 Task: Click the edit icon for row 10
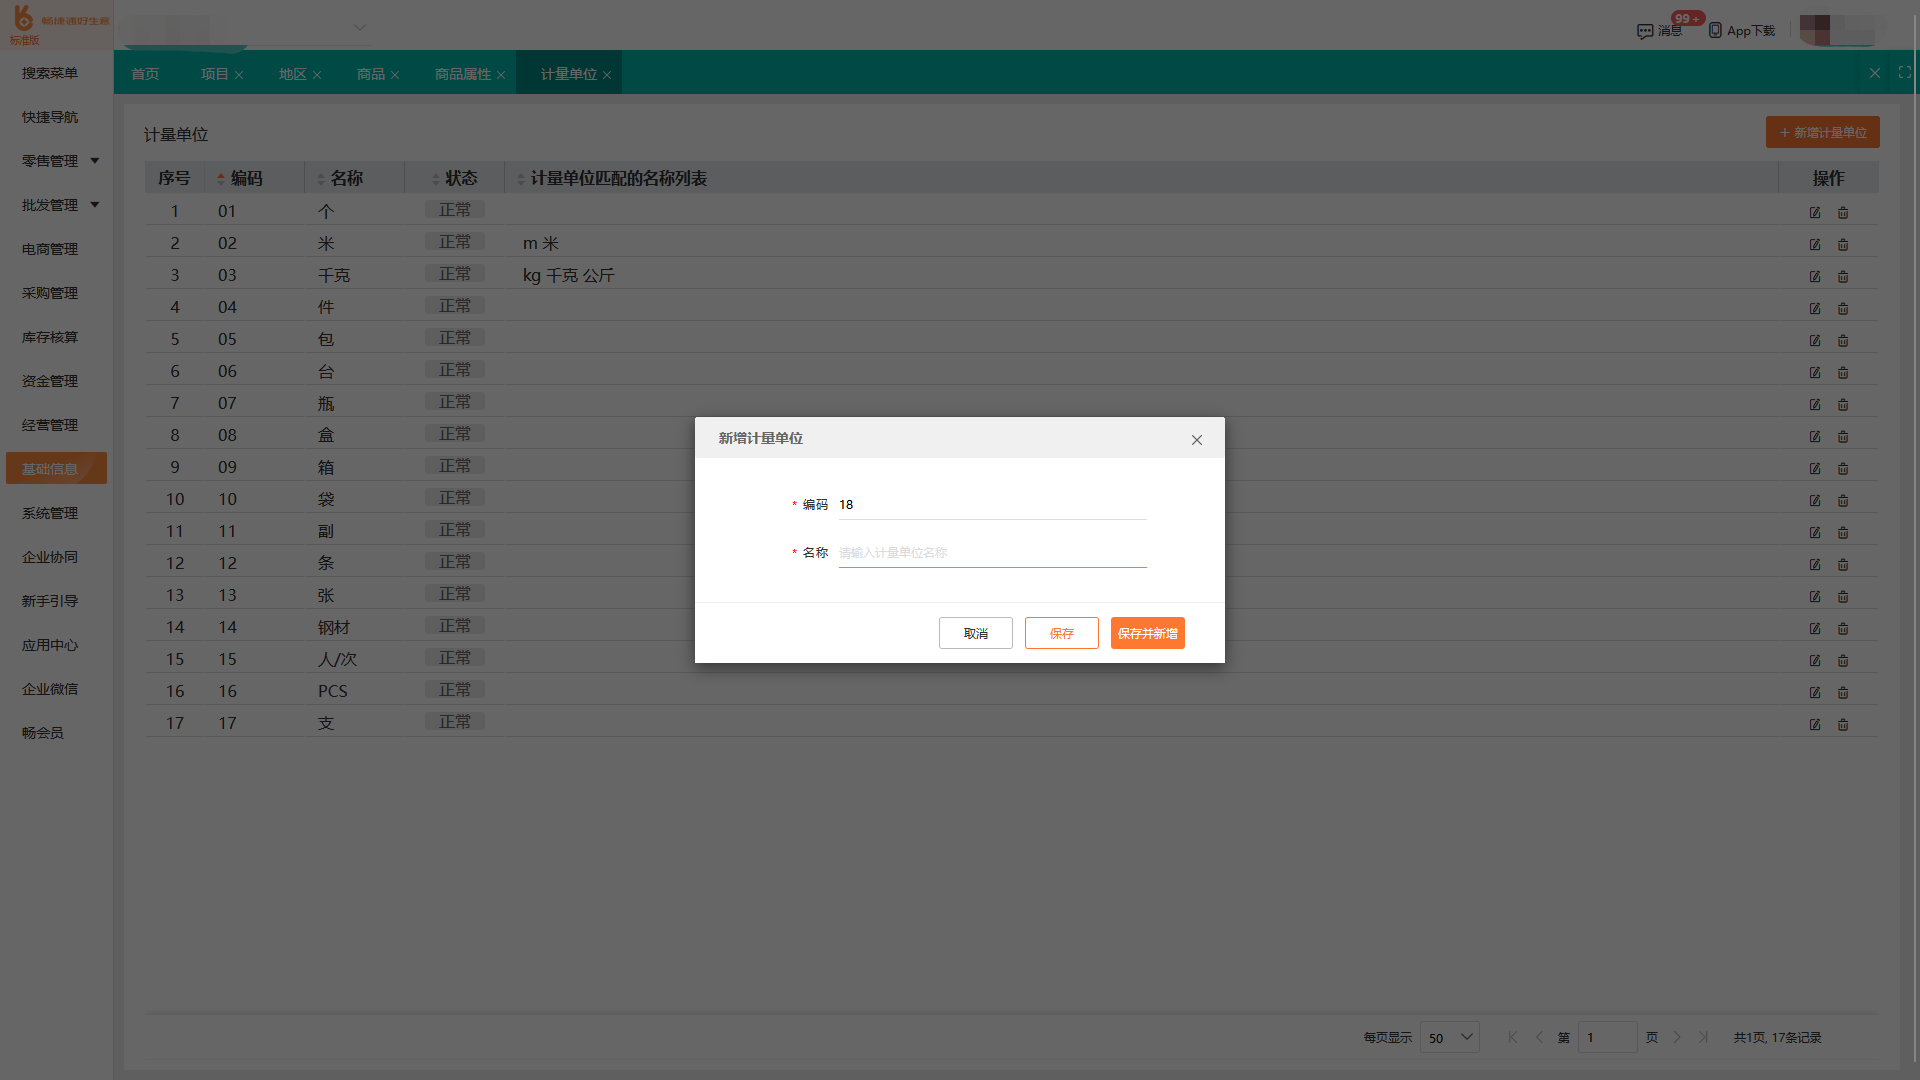click(1815, 500)
